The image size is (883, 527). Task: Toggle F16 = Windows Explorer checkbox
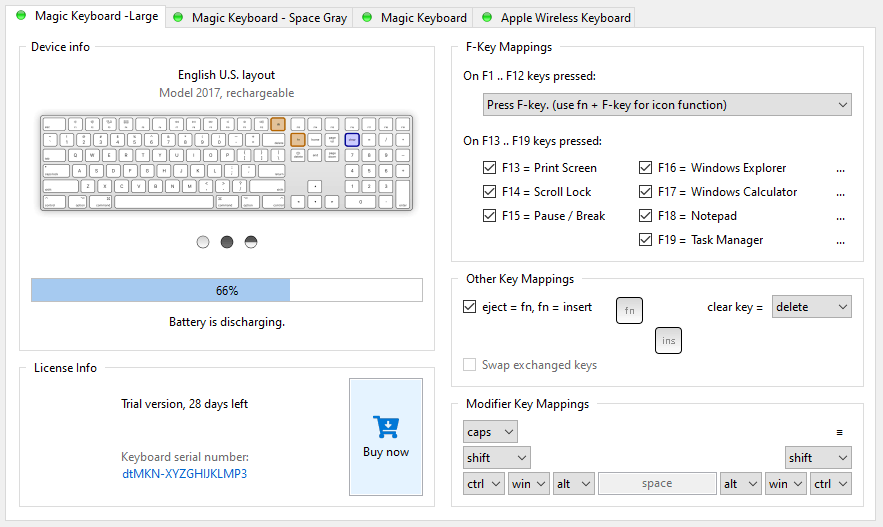(x=645, y=168)
